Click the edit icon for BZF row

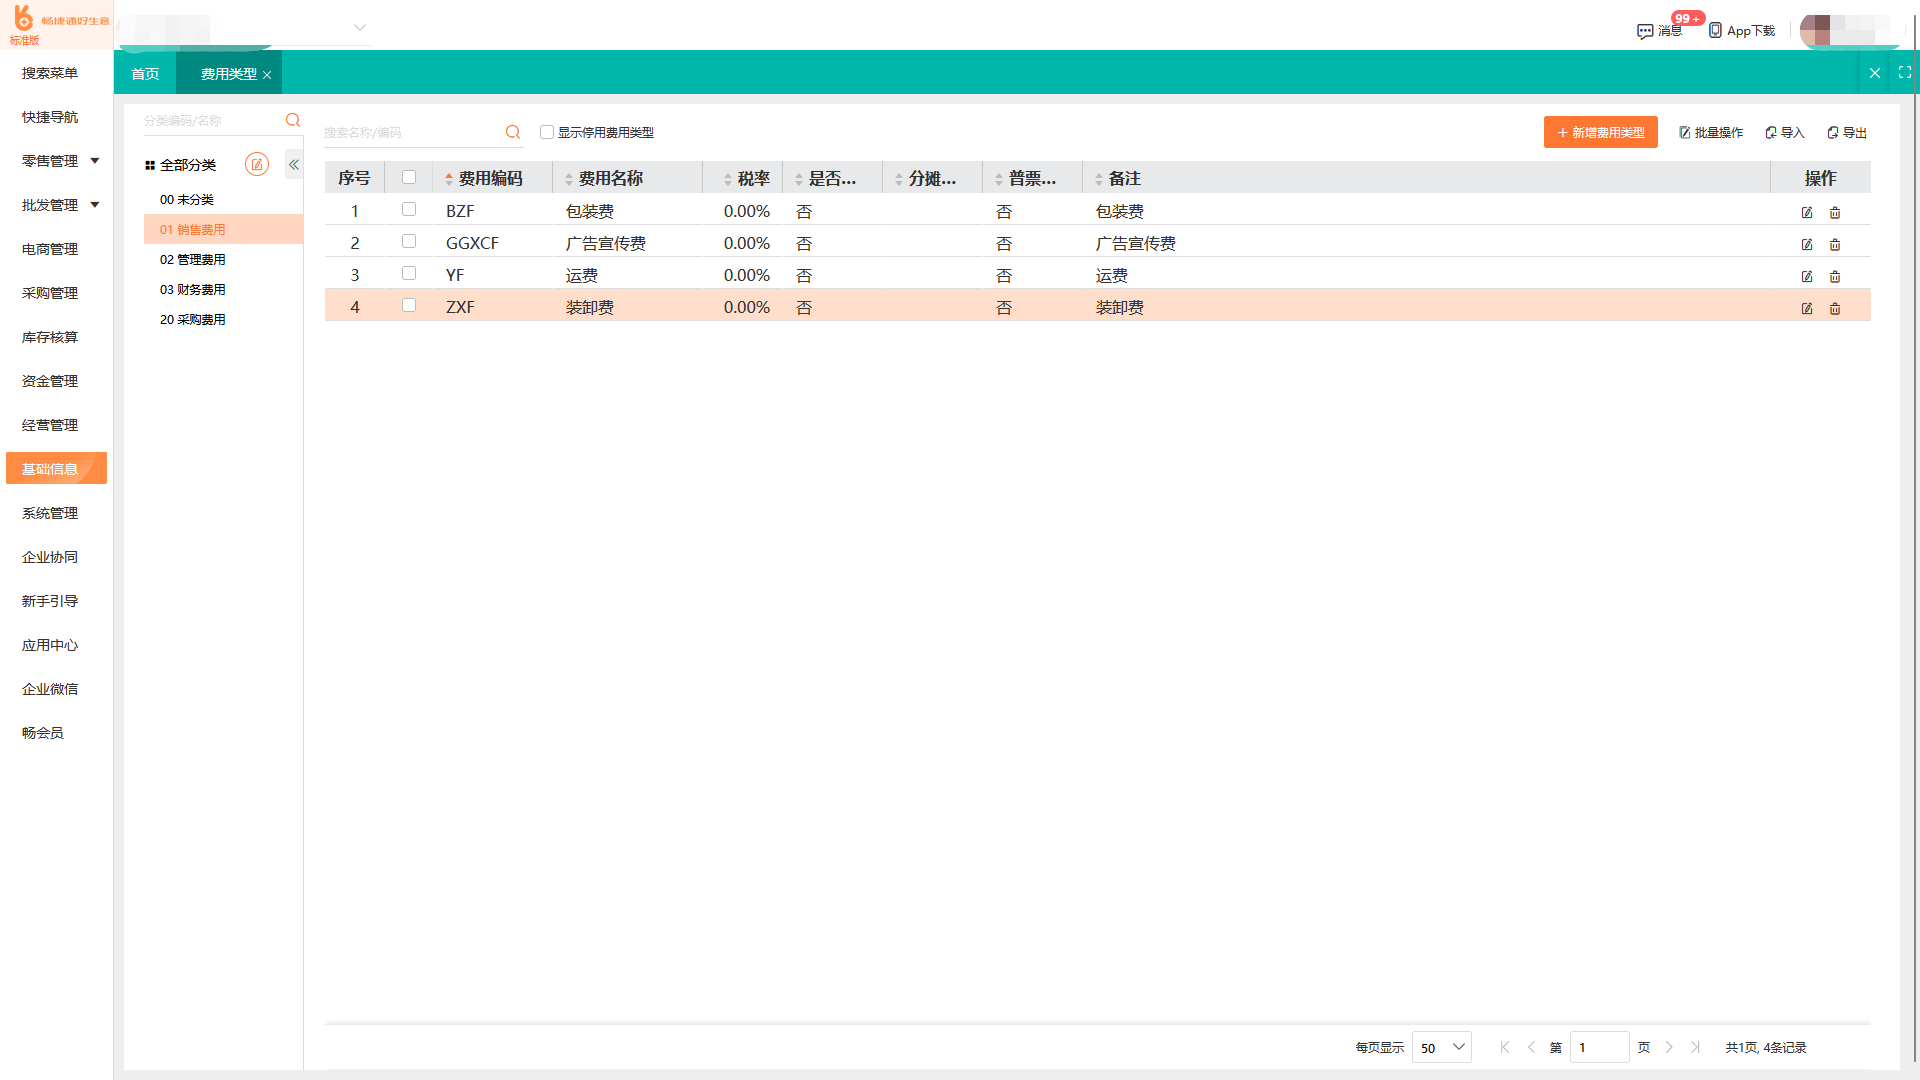(x=1807, y=212)
